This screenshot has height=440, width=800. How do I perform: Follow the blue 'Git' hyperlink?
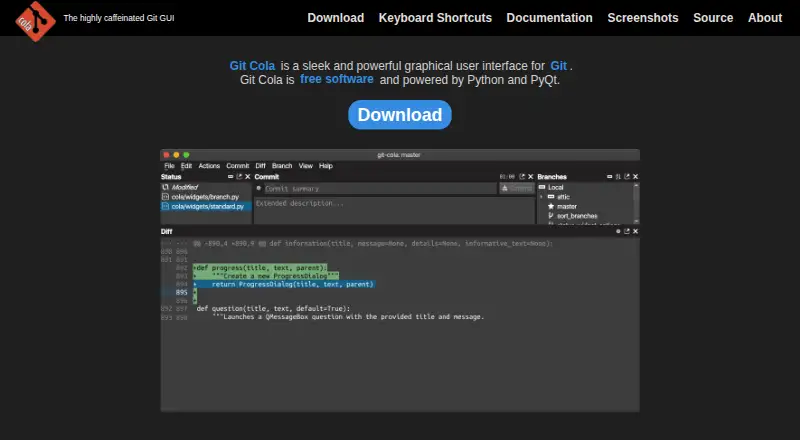(558, 66)
